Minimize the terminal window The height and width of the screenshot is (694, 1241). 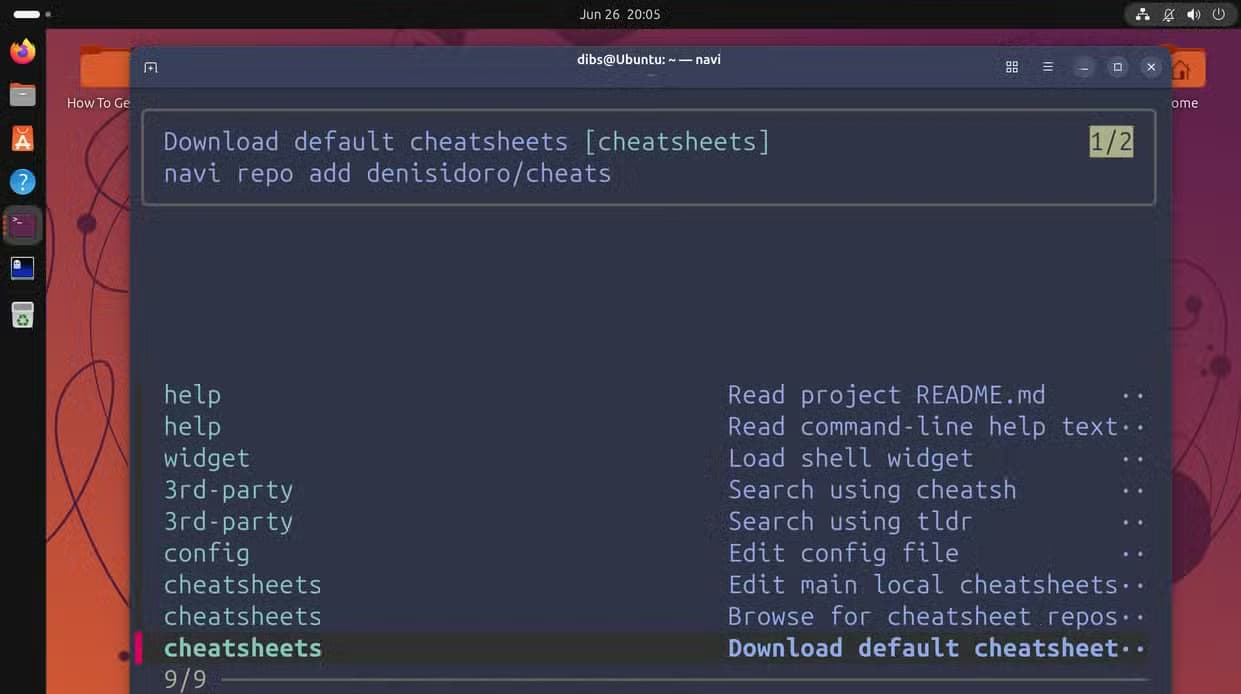pyautogui.click(x=1083, y=67)
